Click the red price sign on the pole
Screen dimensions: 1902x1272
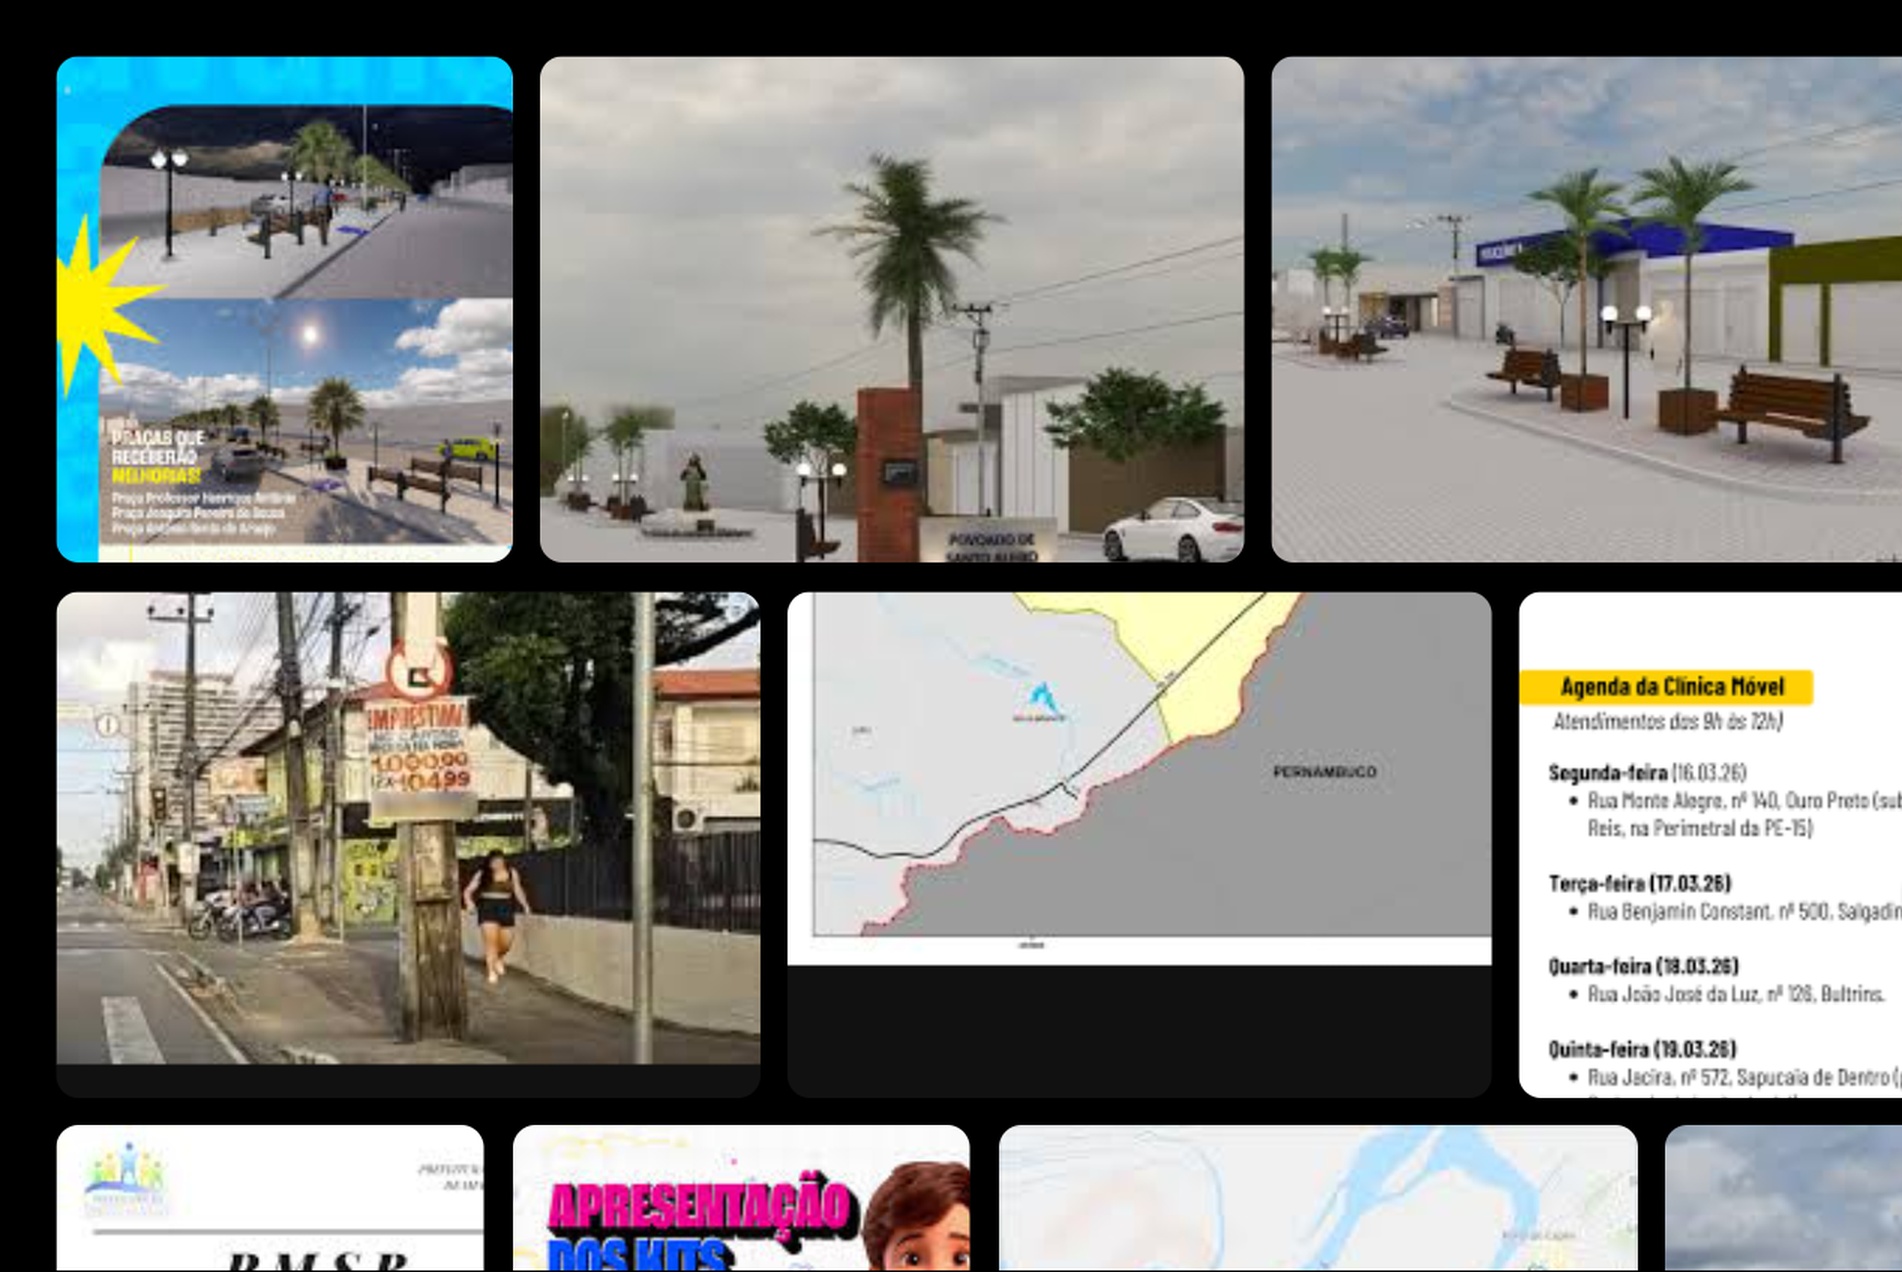click(418, 746)
